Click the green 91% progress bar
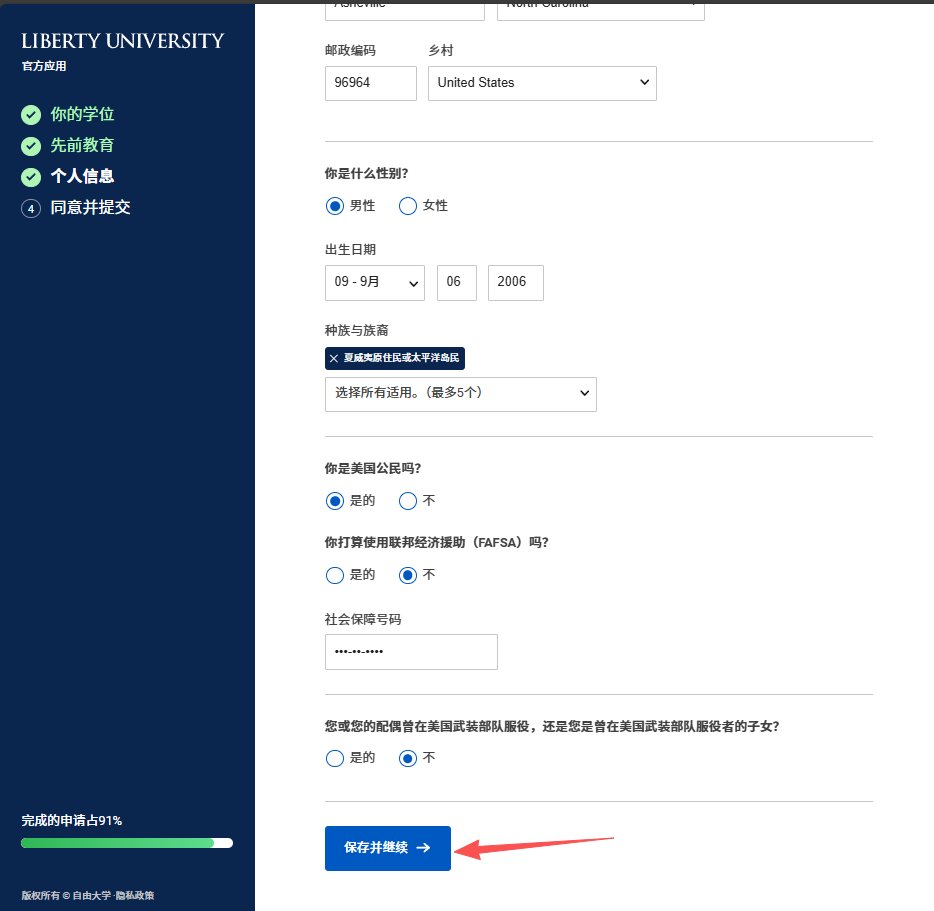This screenshot has height=911, width=934. (x=115, y=843)
